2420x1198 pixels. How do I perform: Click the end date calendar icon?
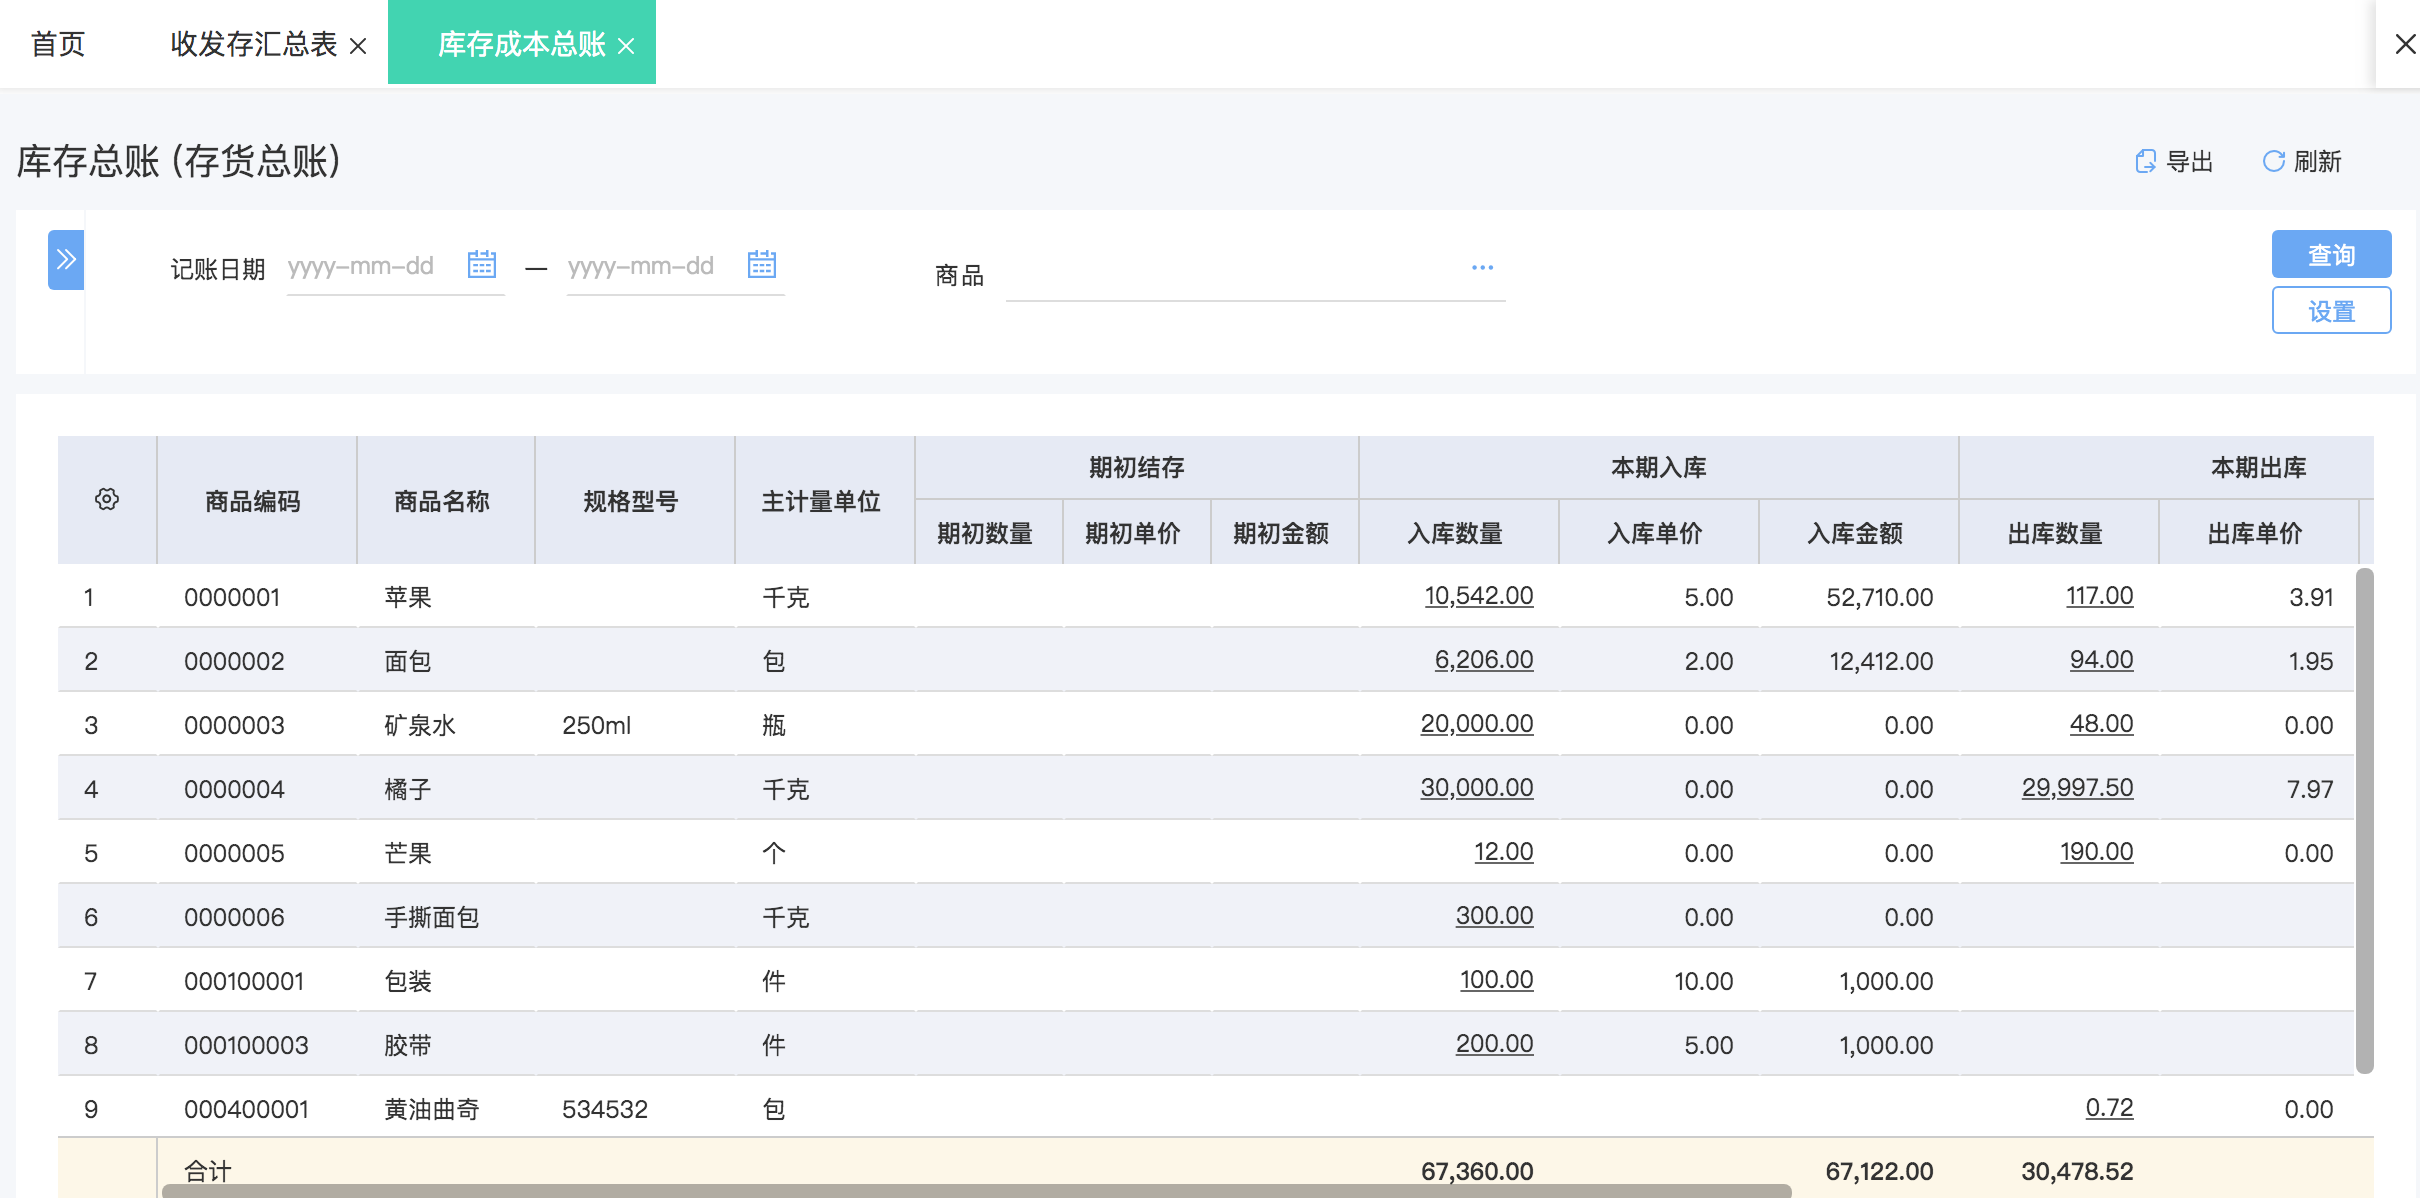click(761, 266)
